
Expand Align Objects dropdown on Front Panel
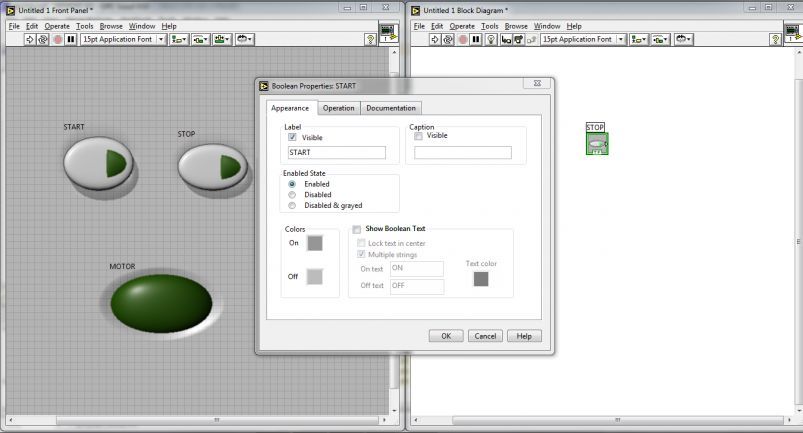click(179, 39)
